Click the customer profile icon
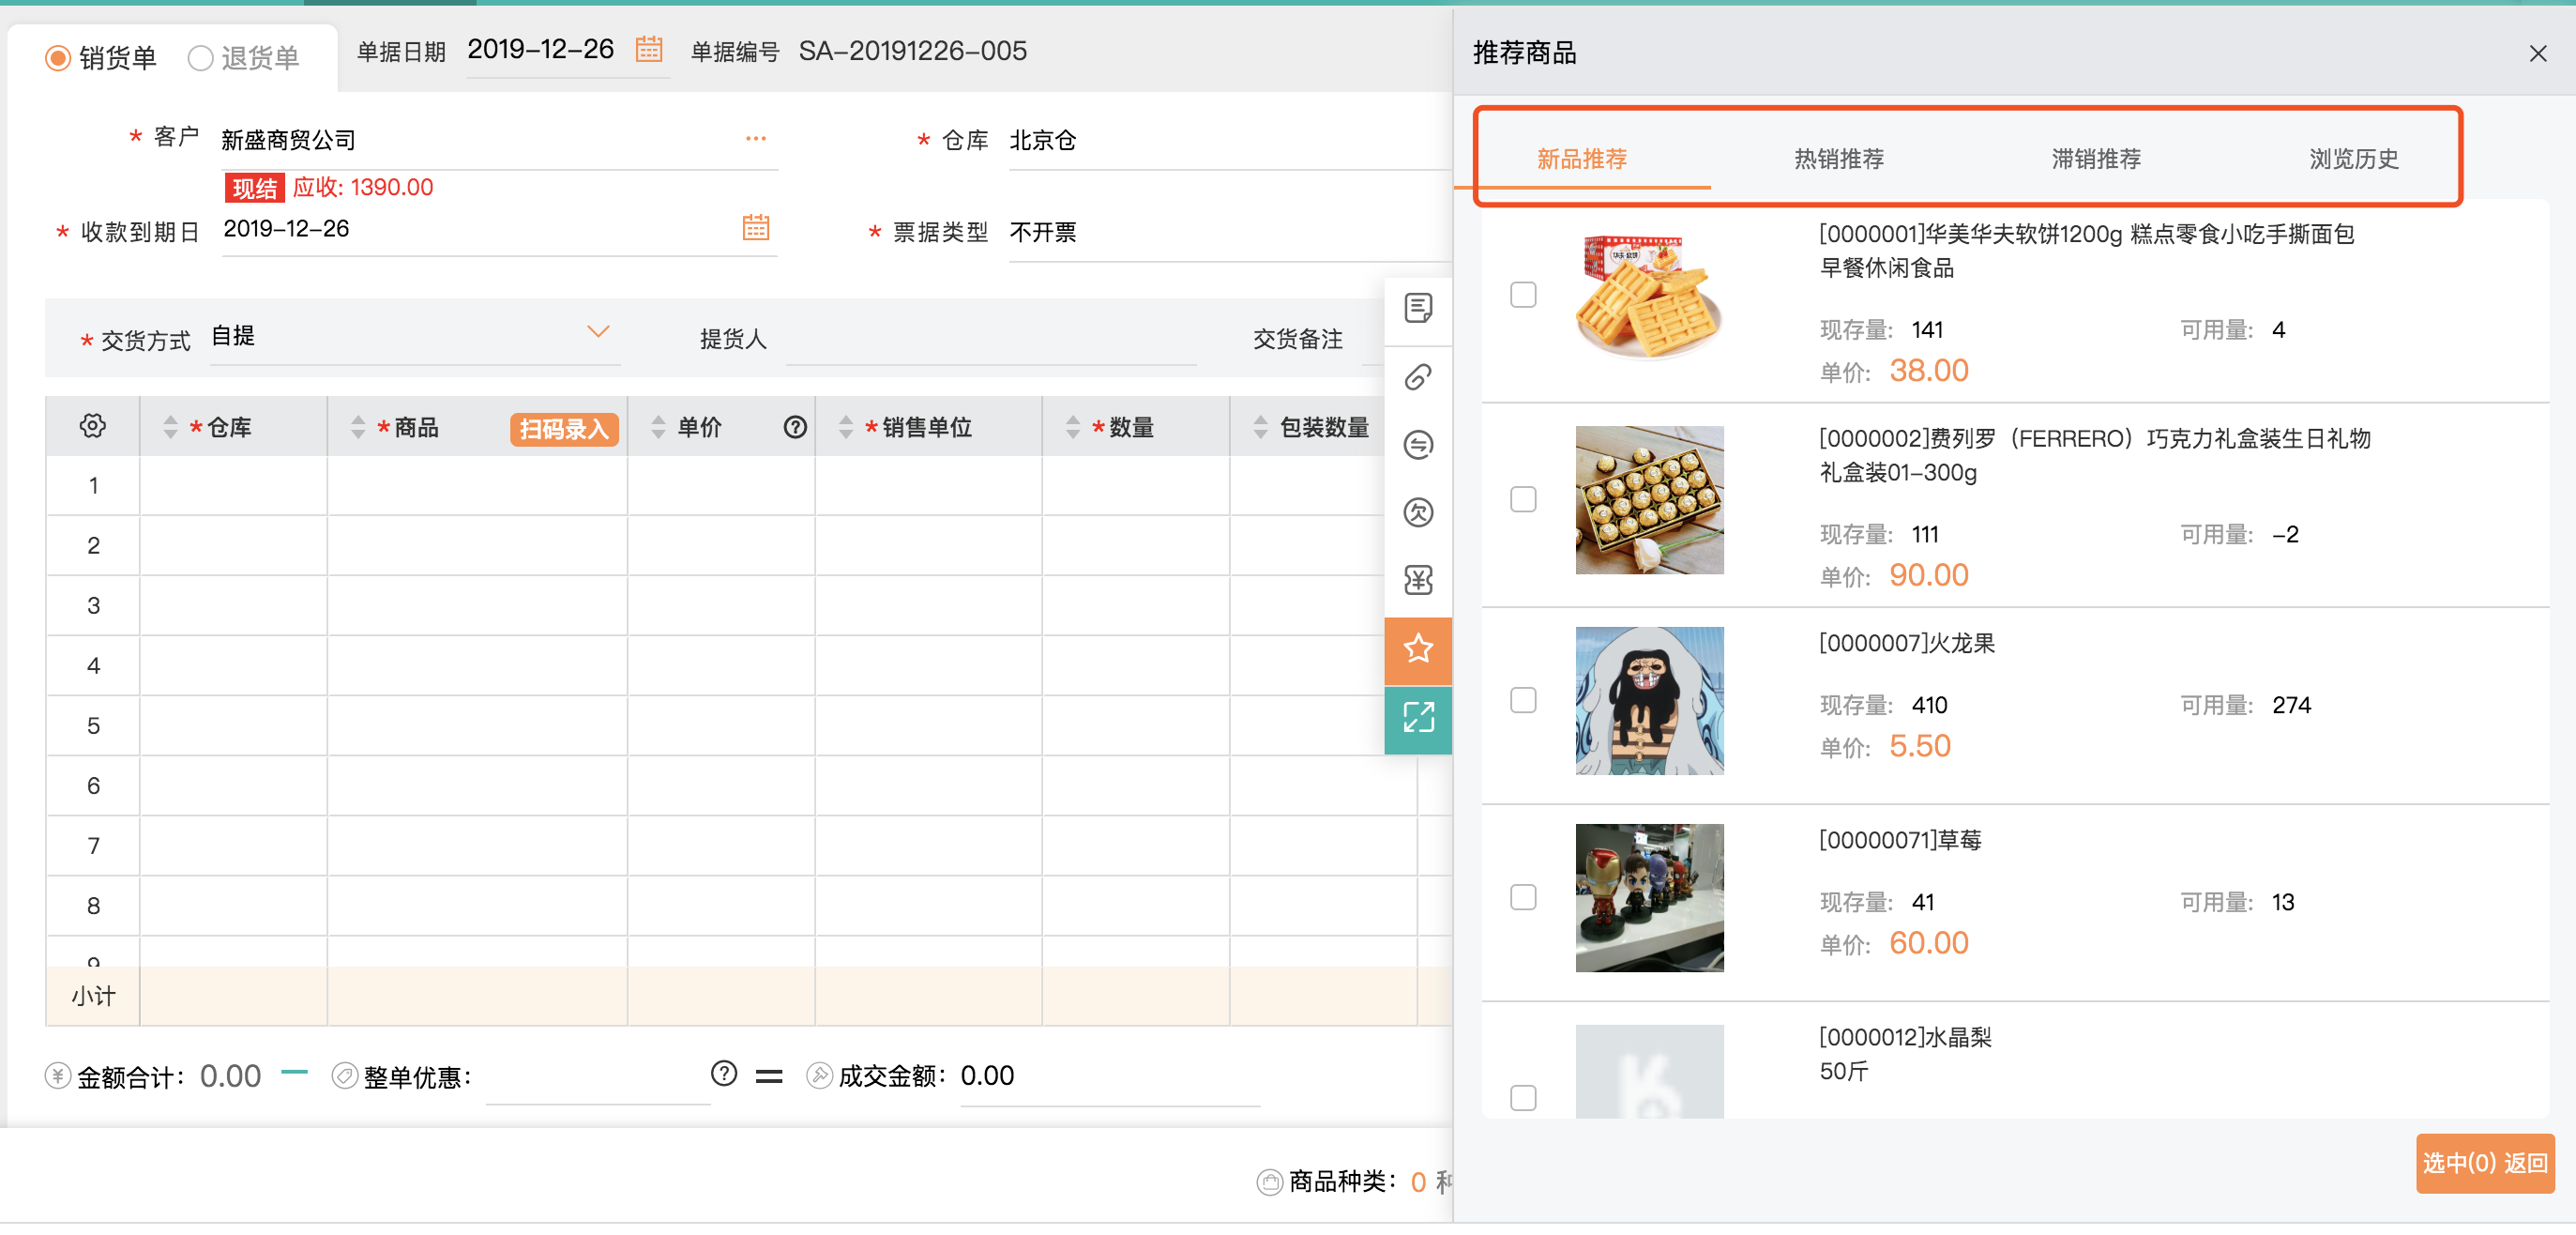2576x1235 pixels. 754,138
